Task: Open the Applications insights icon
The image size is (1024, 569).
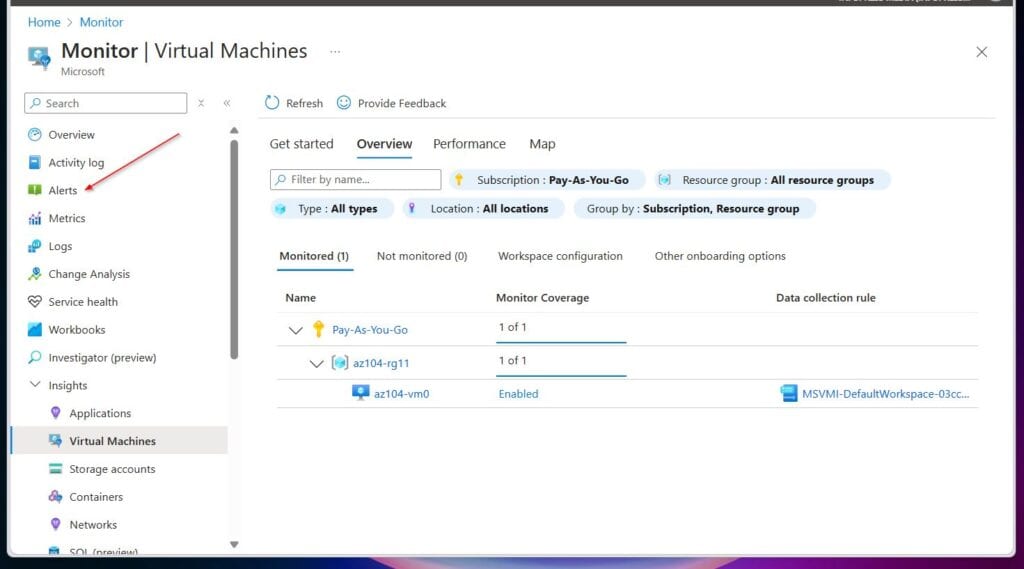Action: pos(56,413)
